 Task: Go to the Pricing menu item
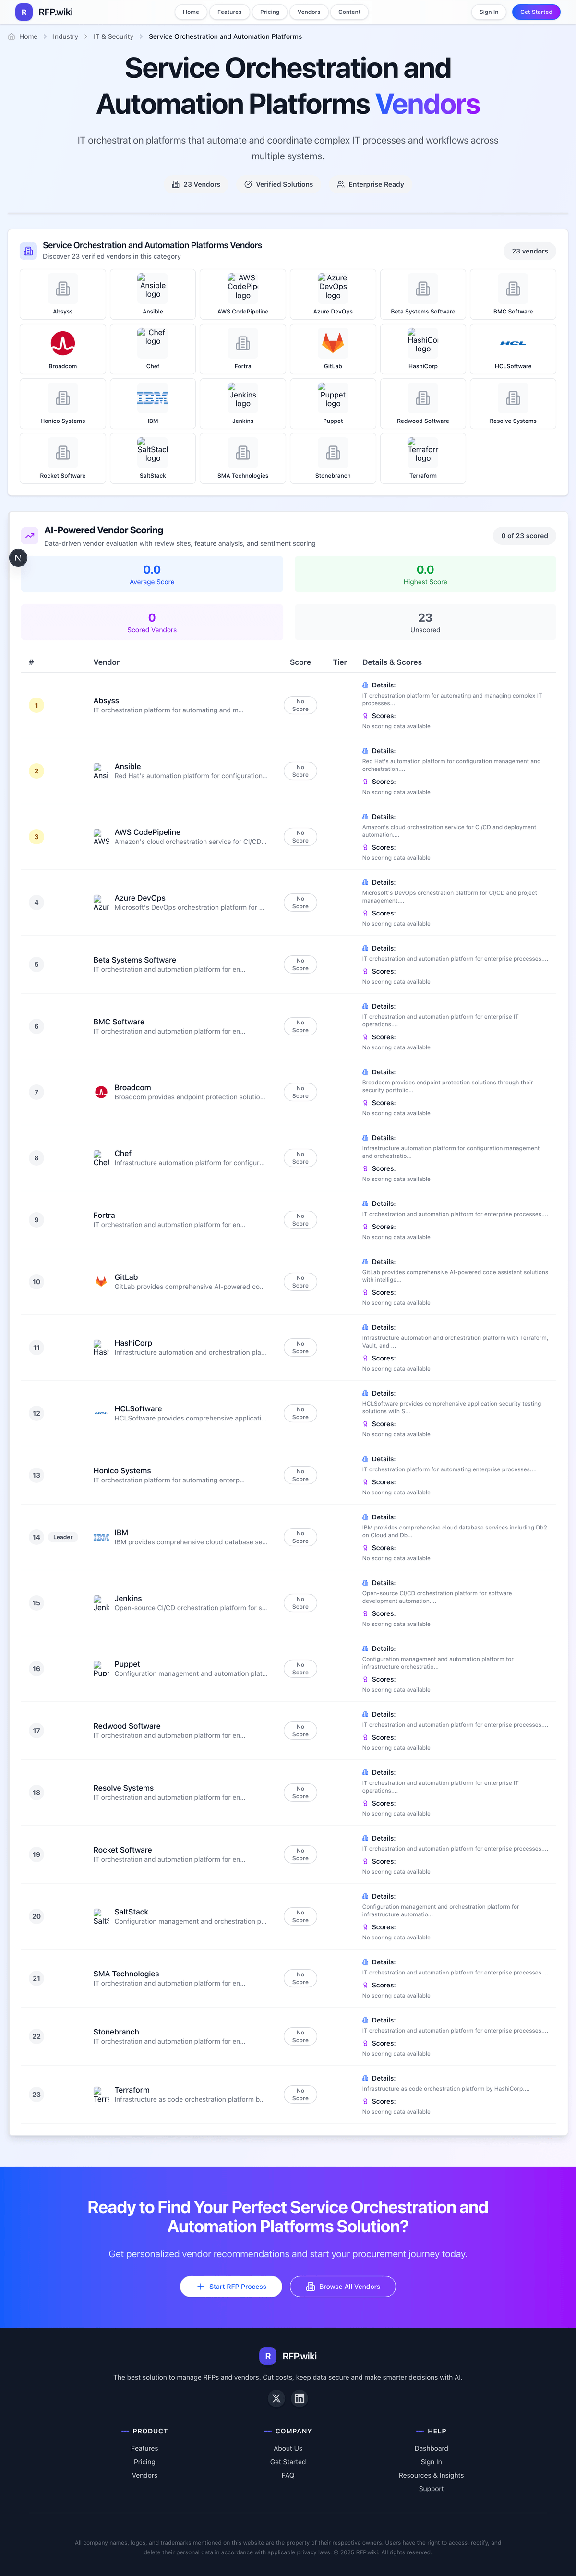coord(270,12)
